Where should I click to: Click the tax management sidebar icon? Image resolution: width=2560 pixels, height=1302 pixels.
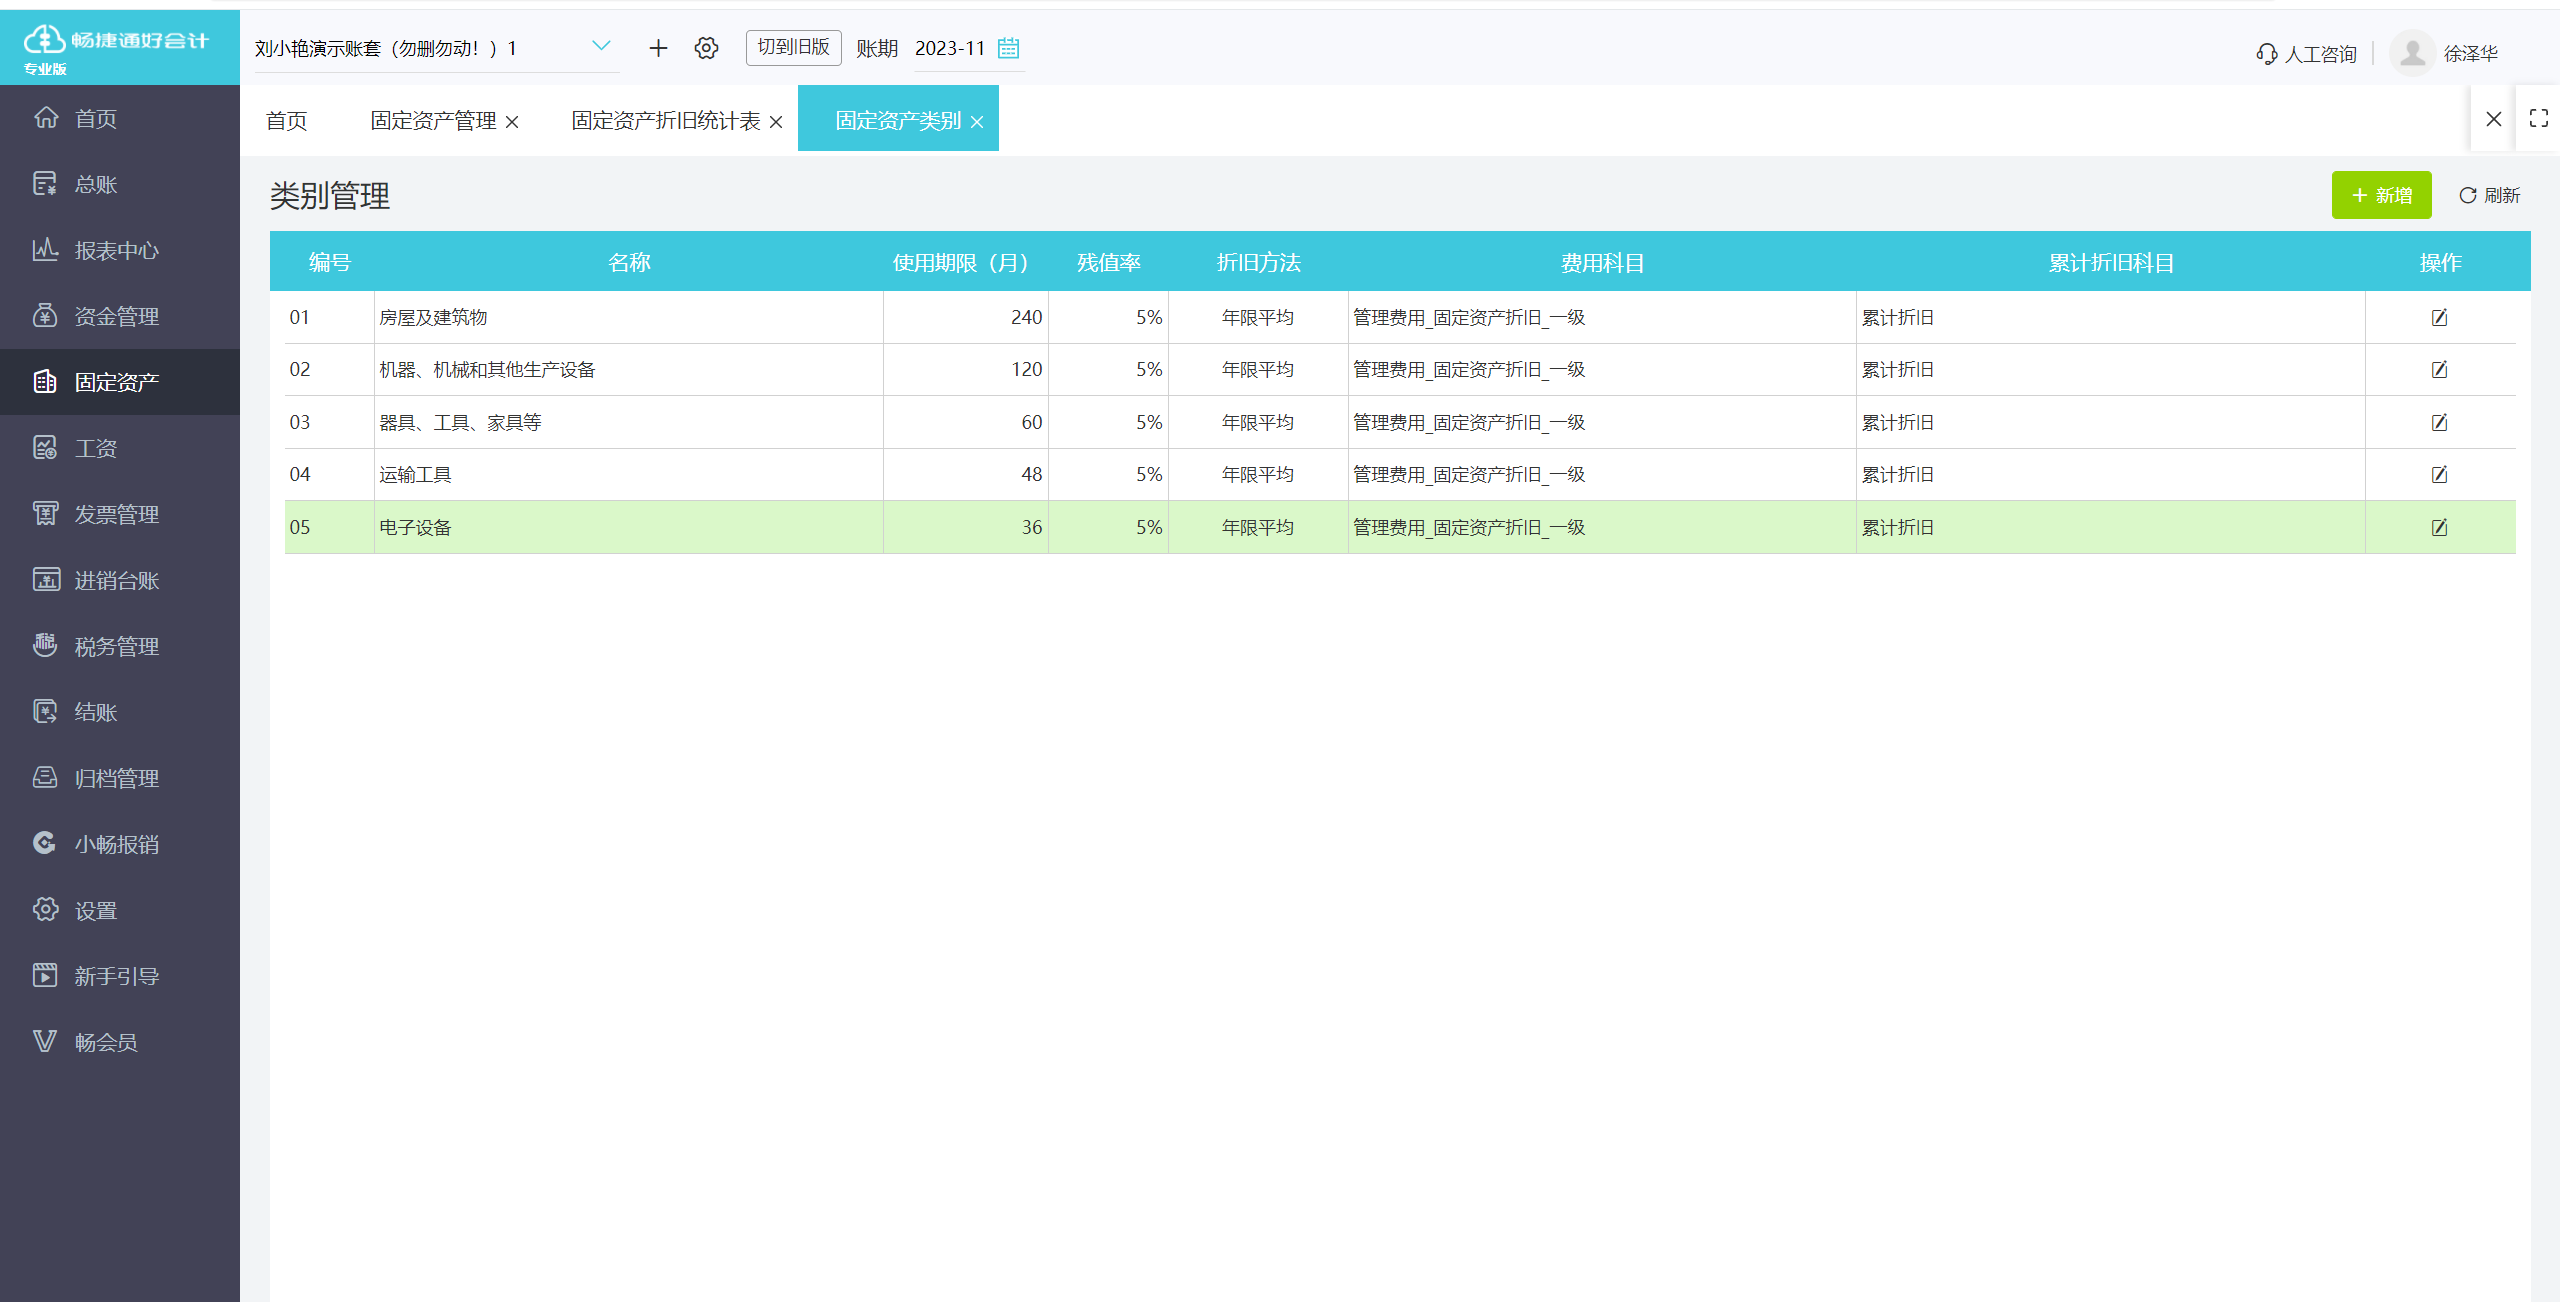click(45, 646)
